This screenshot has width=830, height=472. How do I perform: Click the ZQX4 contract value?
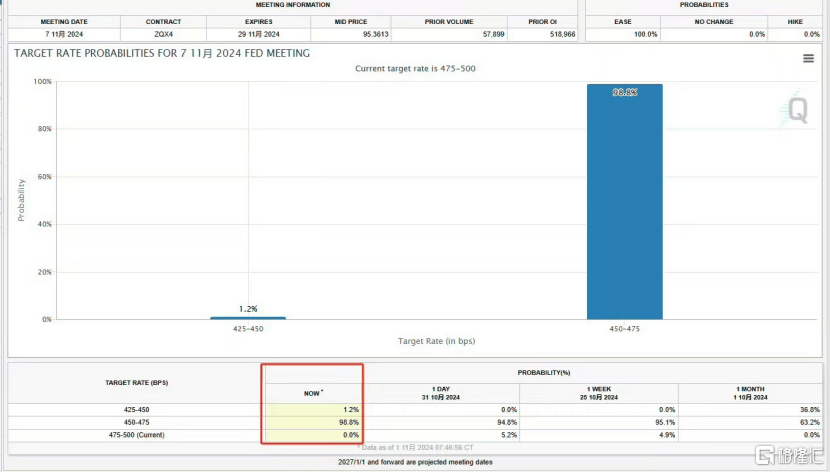click(x=163, y=34)
